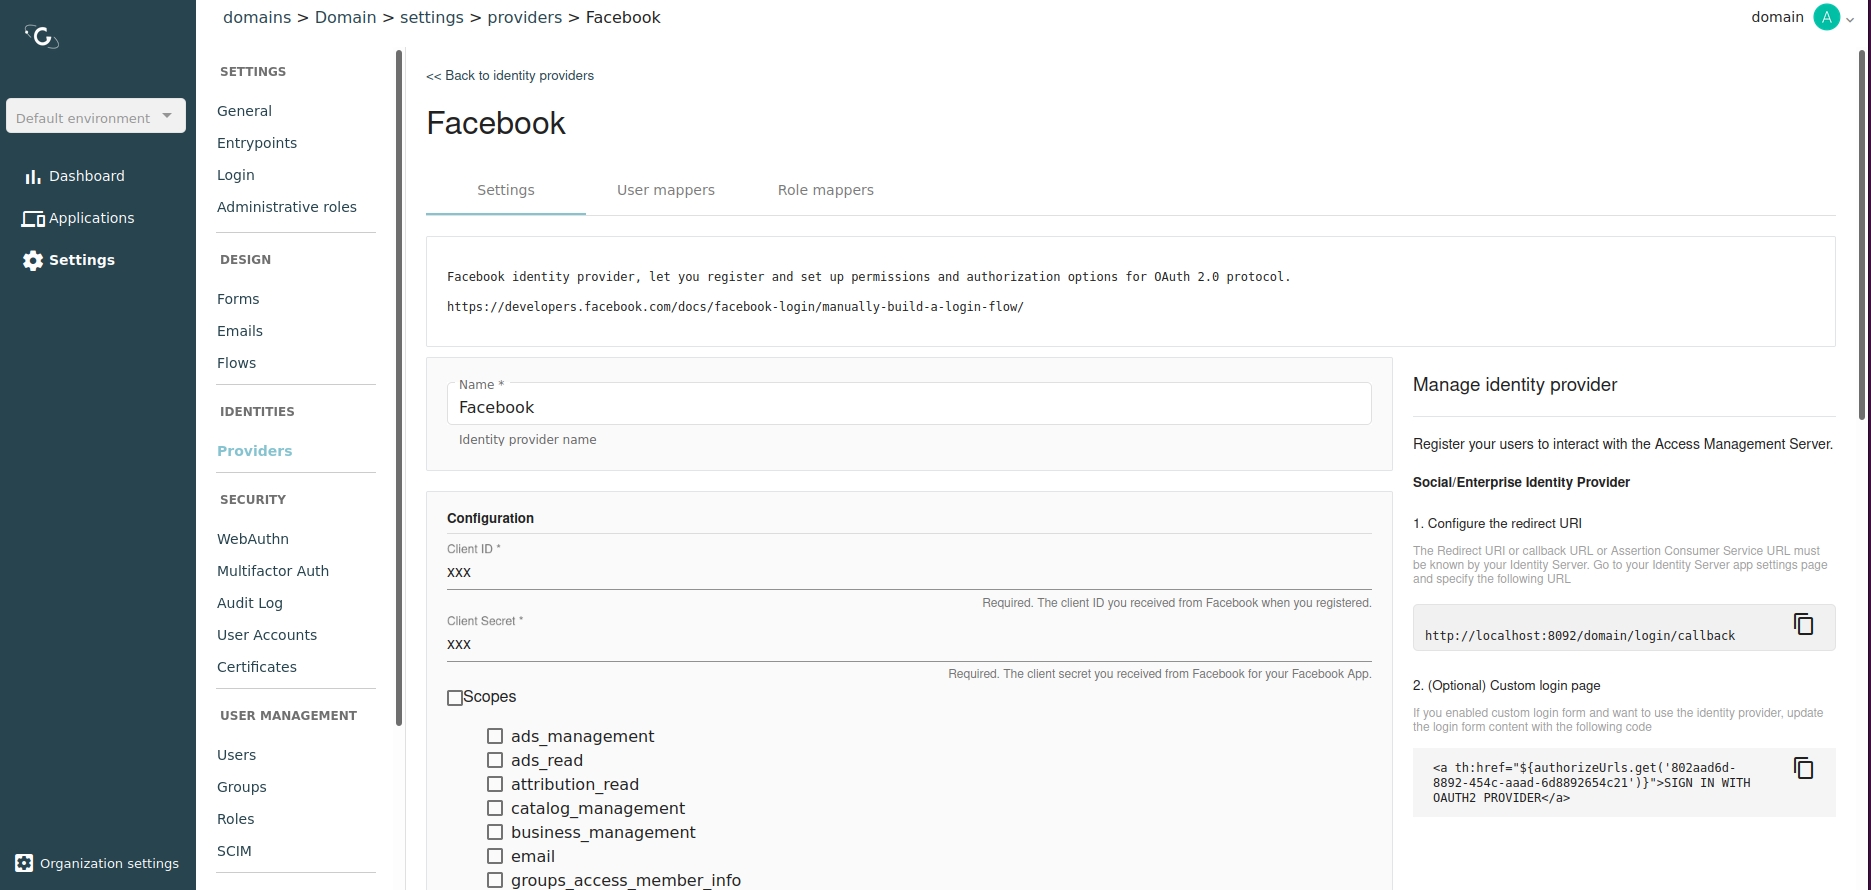Expand the user menu chevron
This screenshot has height=890, width=1871.
click(x=1850, y=20)
